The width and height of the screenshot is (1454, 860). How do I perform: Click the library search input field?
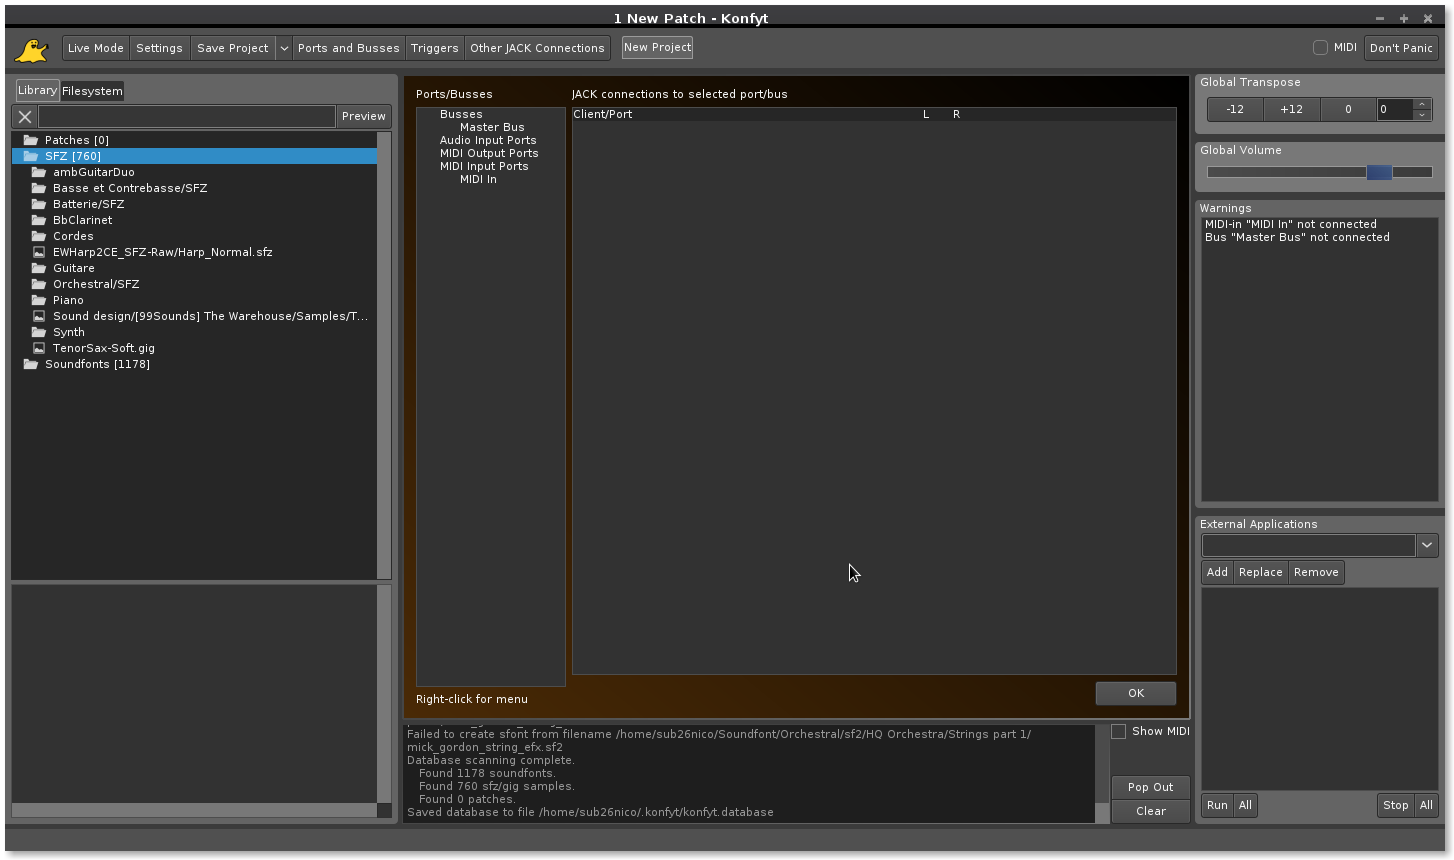pos(187,117)
